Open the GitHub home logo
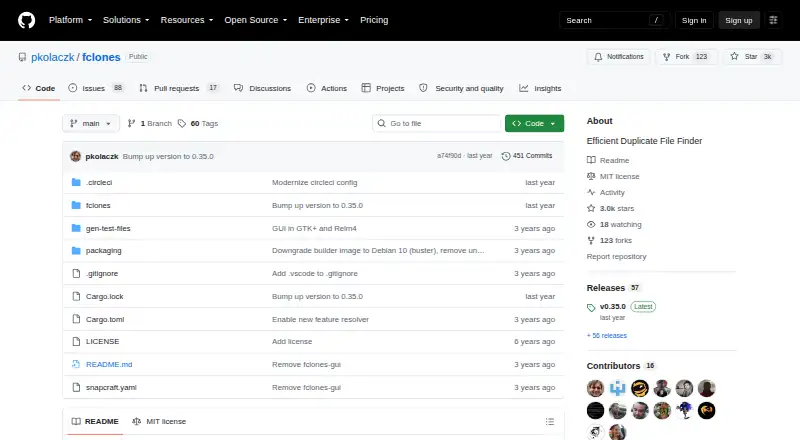Image resolution: width=800 pixels, height=440 pixels. click(27, 20)
